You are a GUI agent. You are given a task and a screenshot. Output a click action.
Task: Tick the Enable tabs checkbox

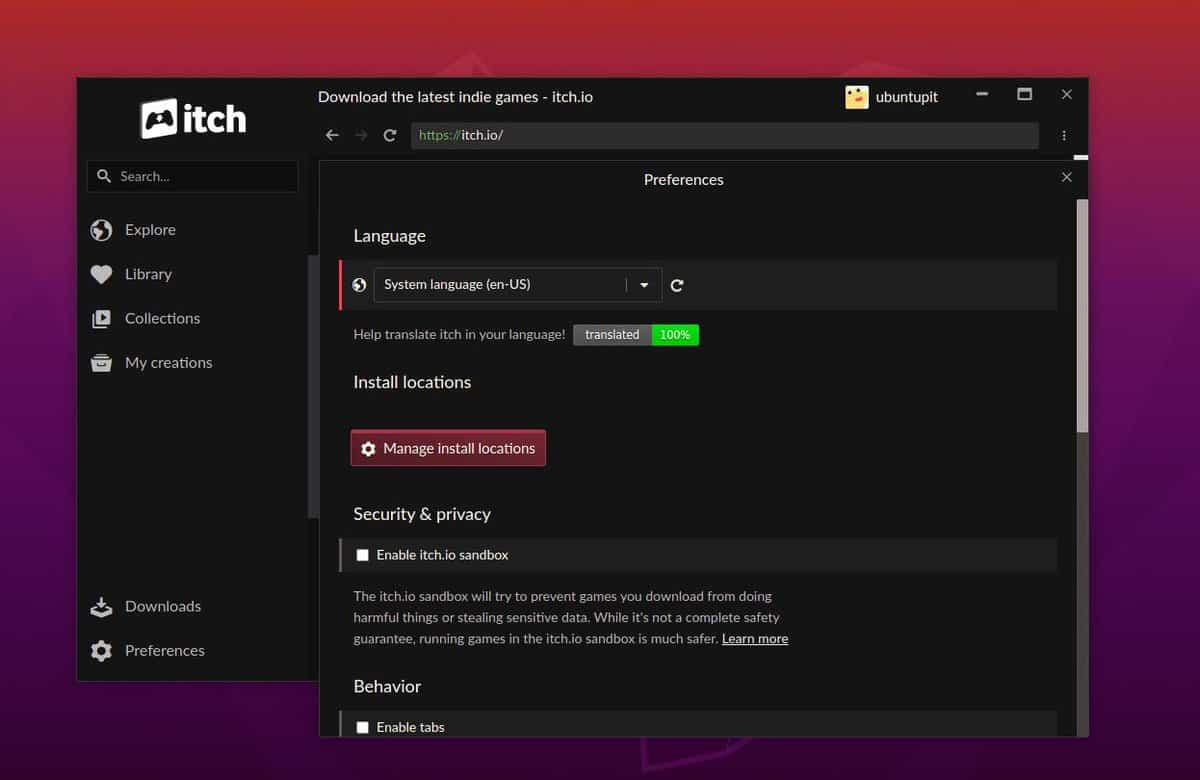[363, 727]
